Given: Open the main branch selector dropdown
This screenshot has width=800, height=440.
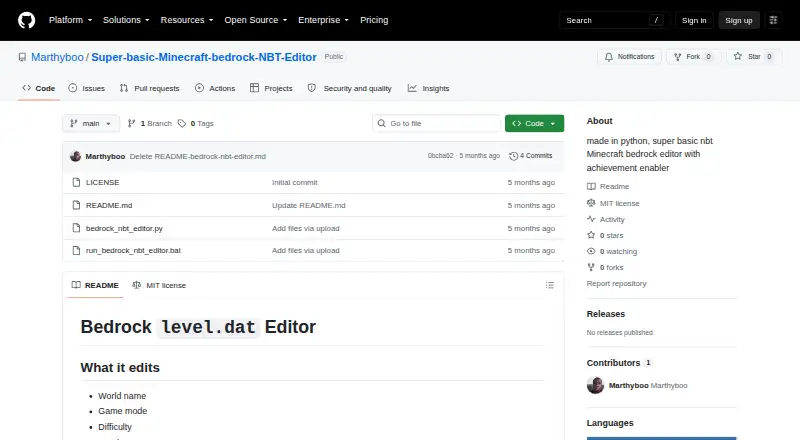Looking at the screenshot, I should pyautogui.click(x=91, y=124).
